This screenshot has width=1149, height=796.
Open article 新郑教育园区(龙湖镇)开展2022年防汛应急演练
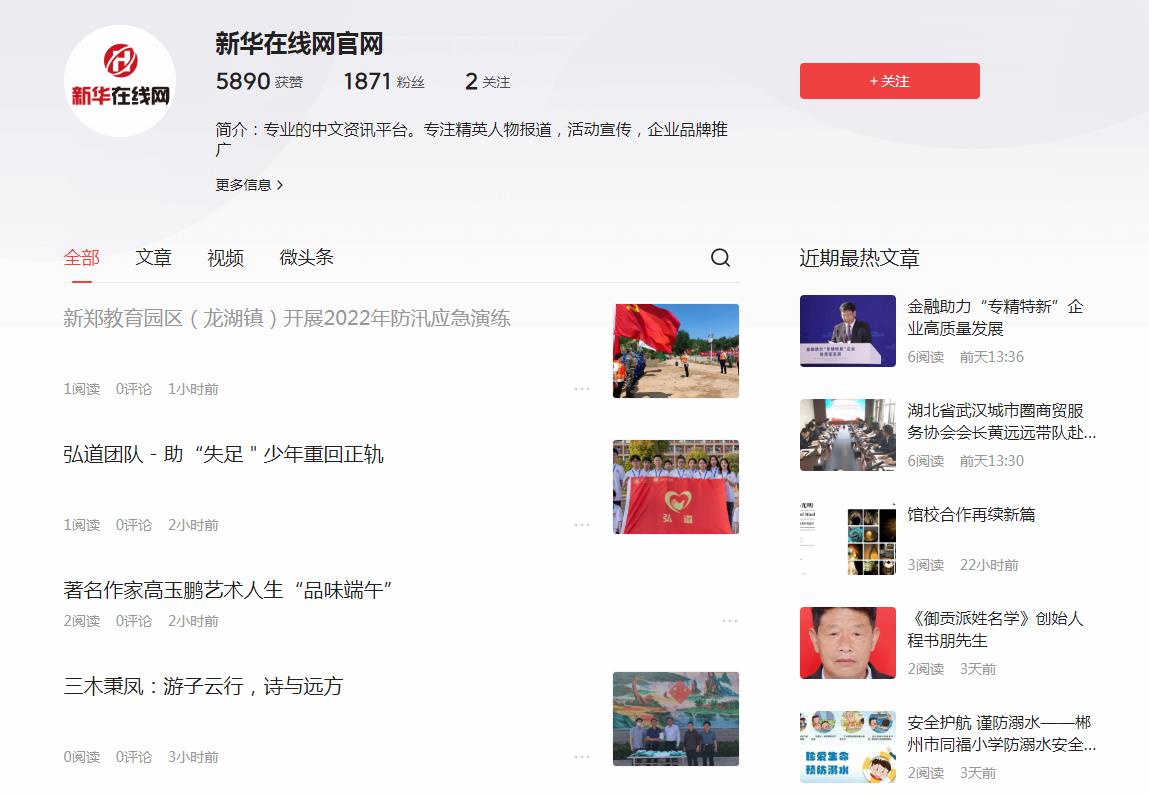[287, 319]
